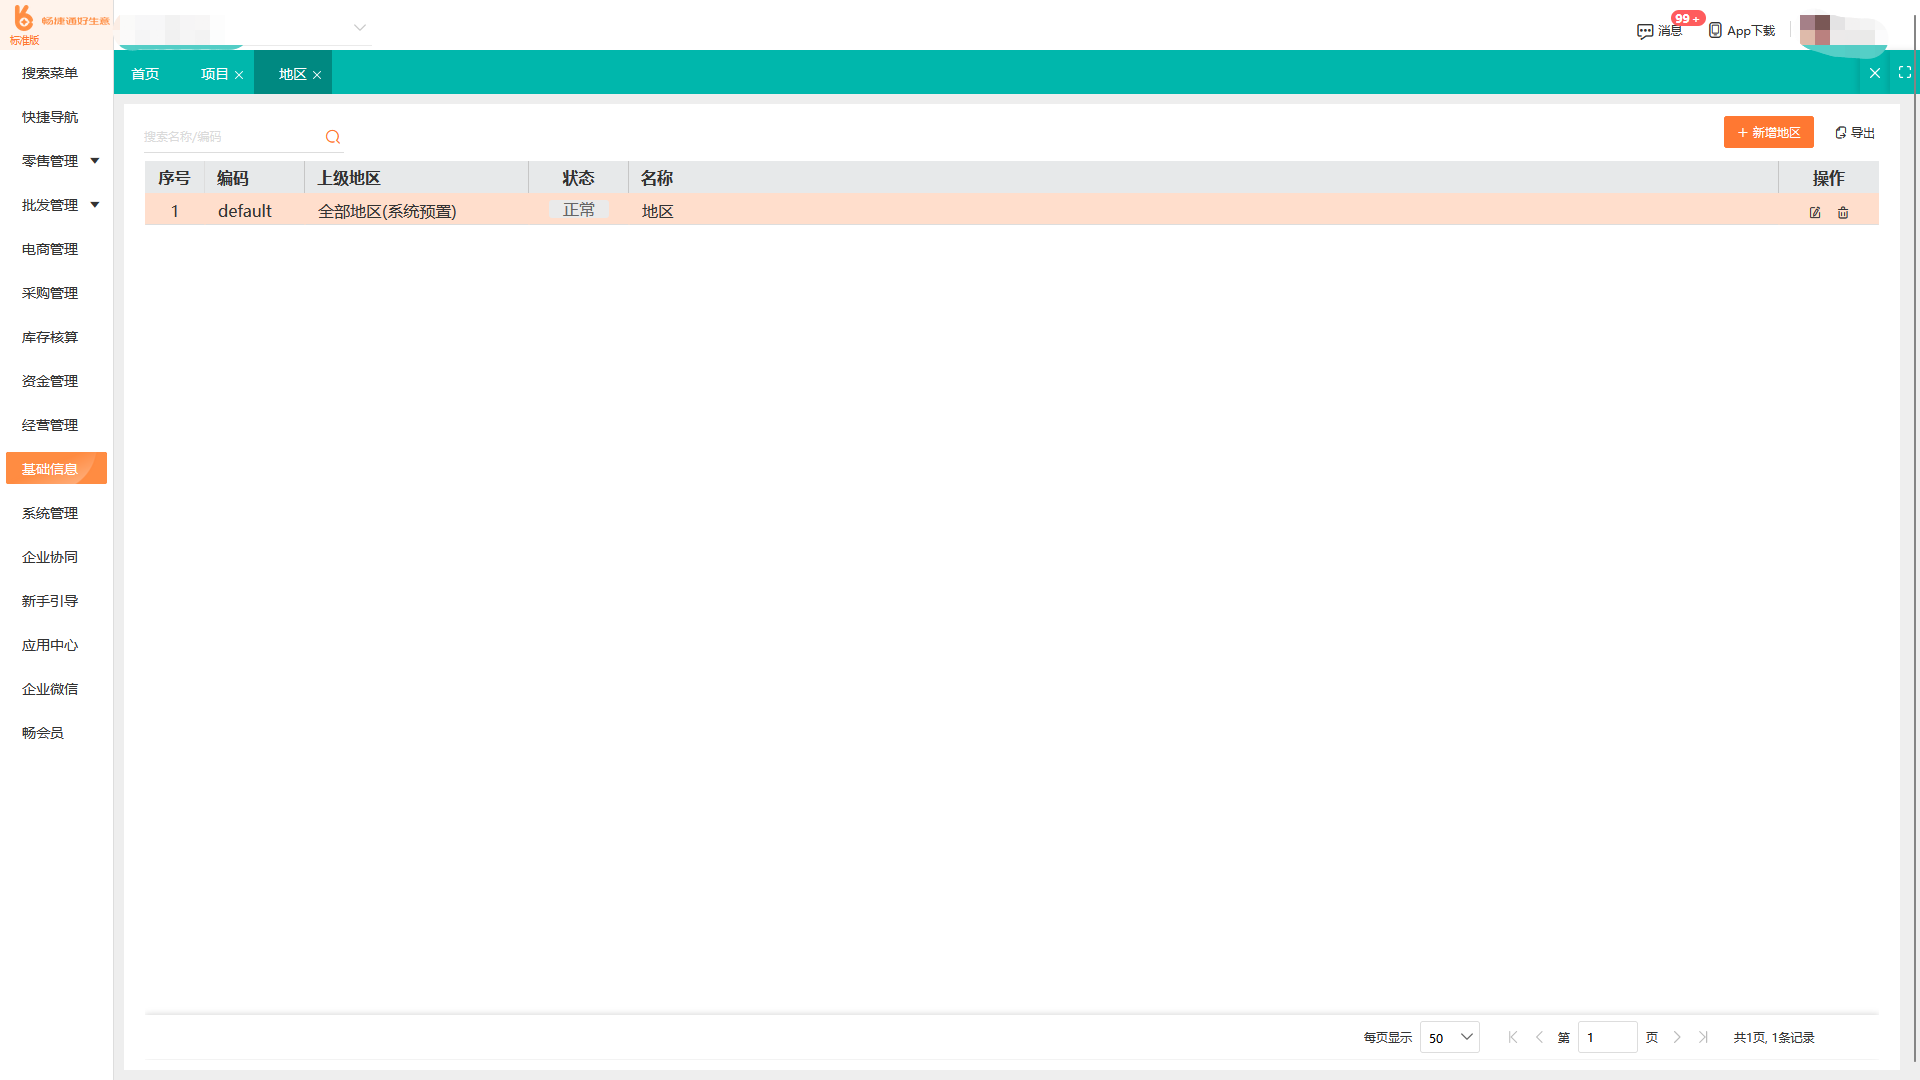This screenshot has height=1080, width=1920.
Task: Expand the 项目 tab dropdown
Action: [x=214, y=74]
